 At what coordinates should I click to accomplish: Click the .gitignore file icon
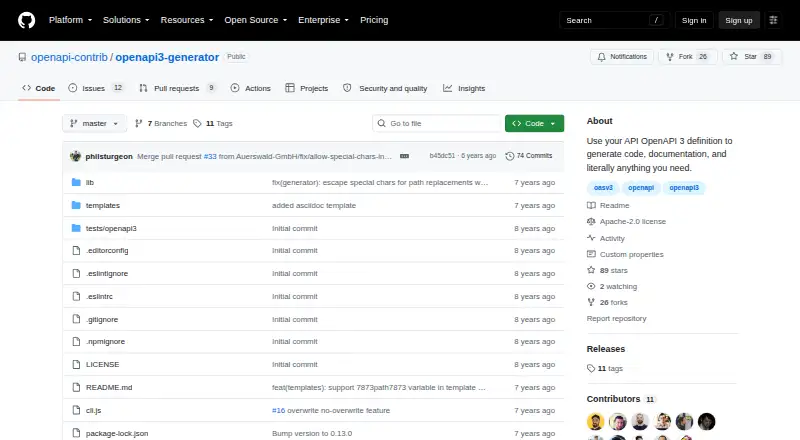tap(76, 320)
